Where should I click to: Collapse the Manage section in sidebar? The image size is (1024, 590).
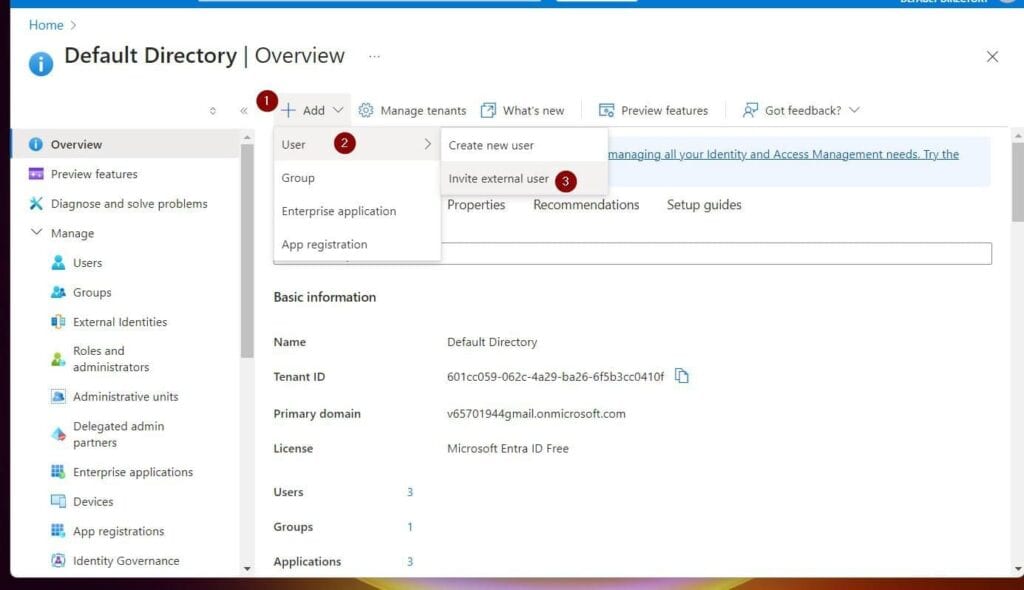(37, 232)
